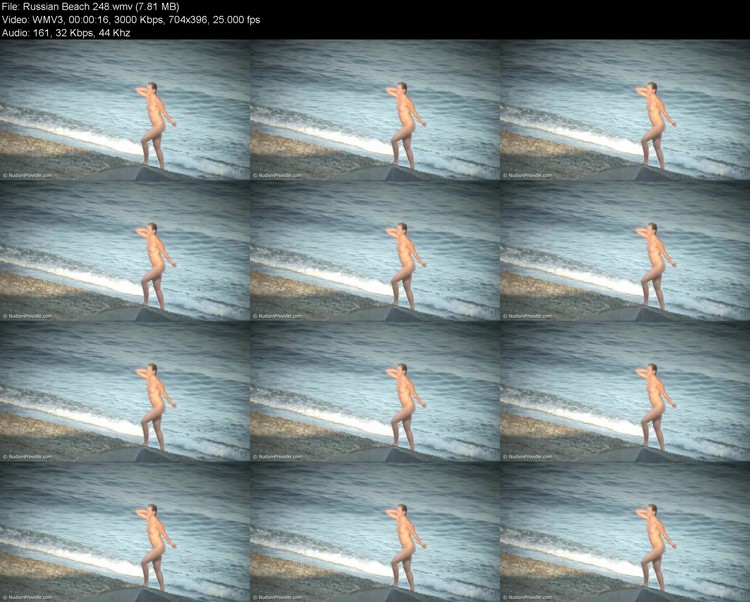Select the right thumbnail in top row
This screenshot has height=602, width=750.
624,110
